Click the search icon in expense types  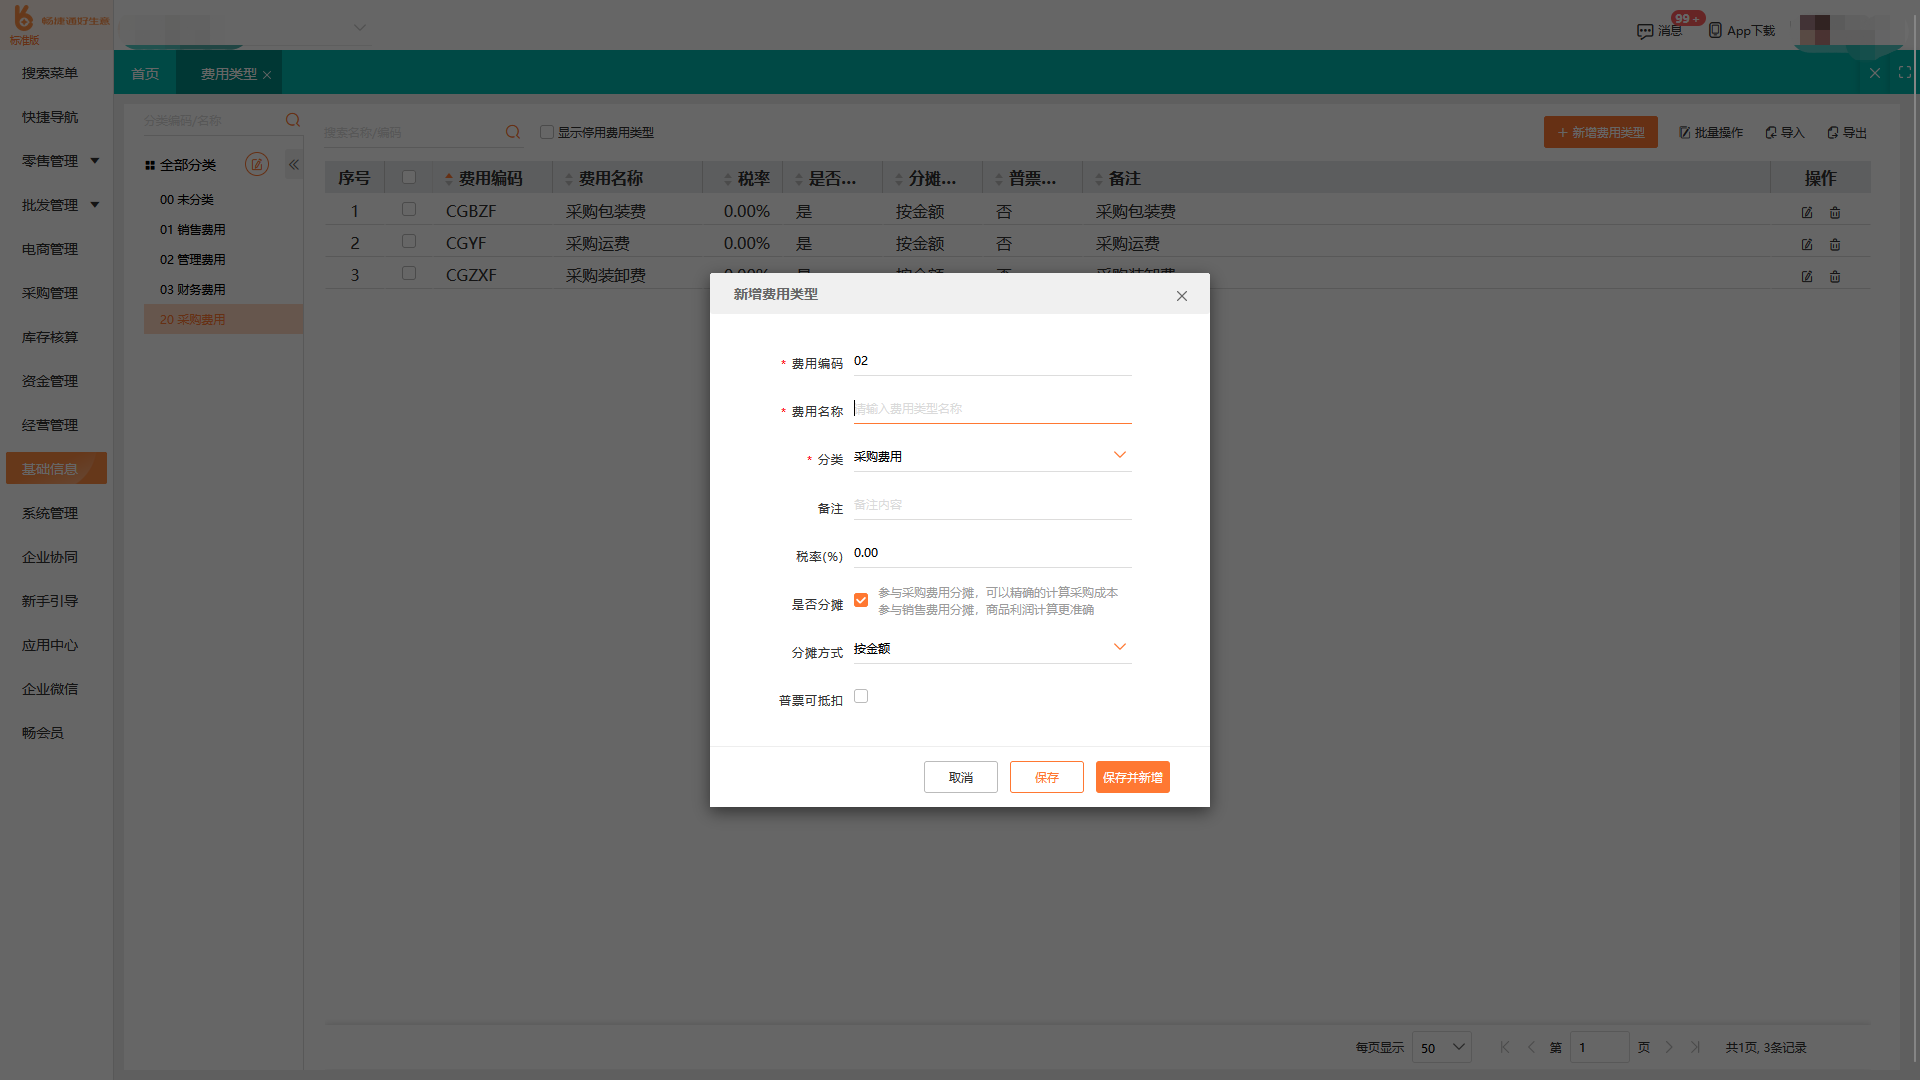[512, 132]
